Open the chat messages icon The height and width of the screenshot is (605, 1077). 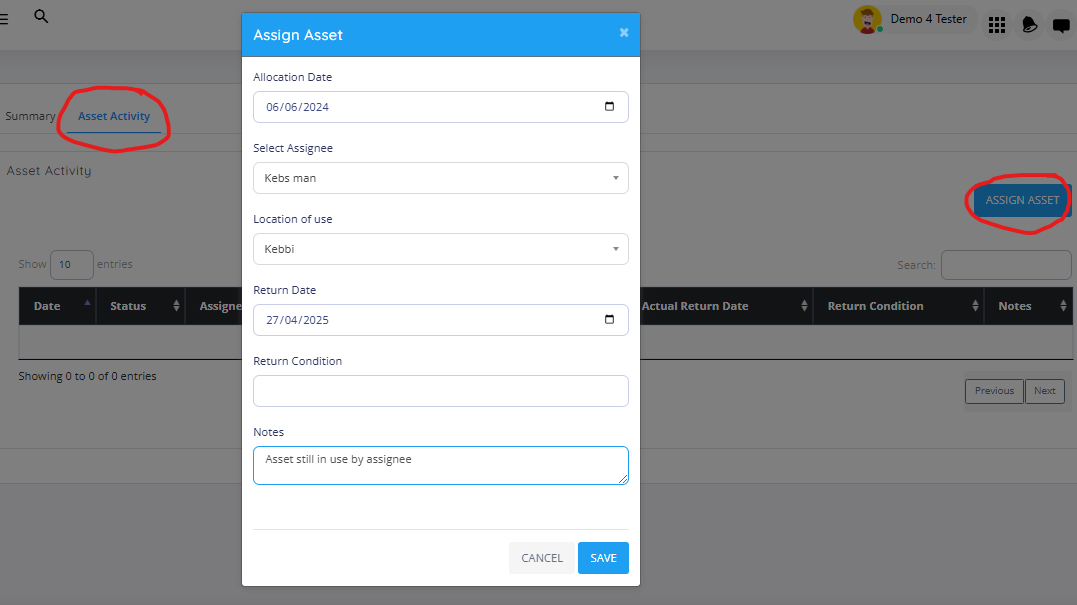point(1061,26)
